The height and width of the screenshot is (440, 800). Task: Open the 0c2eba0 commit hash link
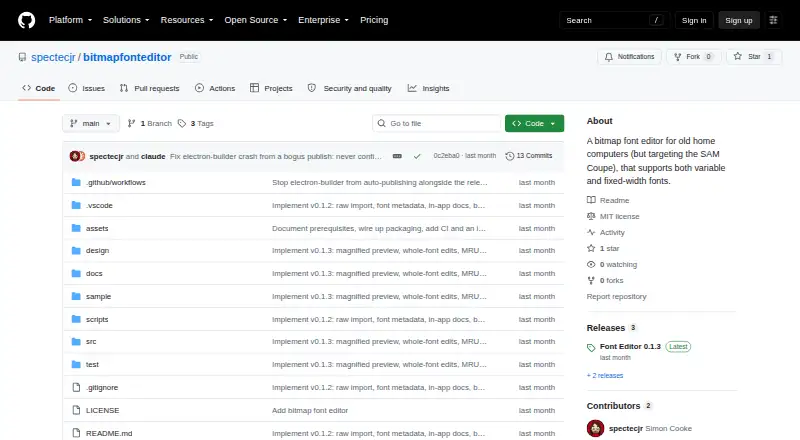point(446,156)
